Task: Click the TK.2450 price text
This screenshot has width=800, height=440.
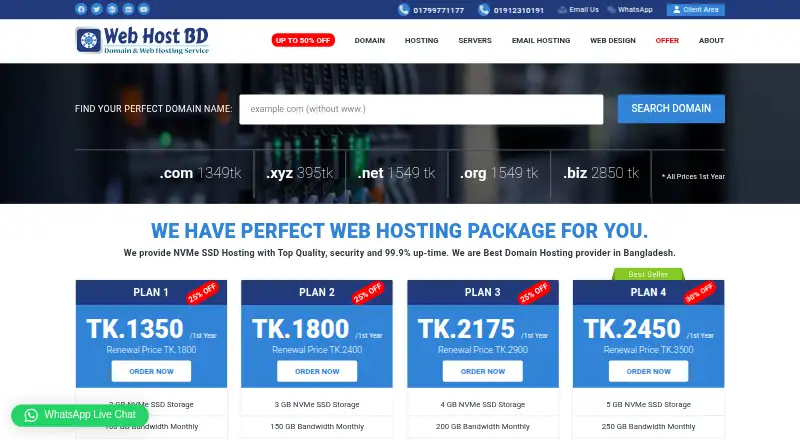Action: [632, 329]
